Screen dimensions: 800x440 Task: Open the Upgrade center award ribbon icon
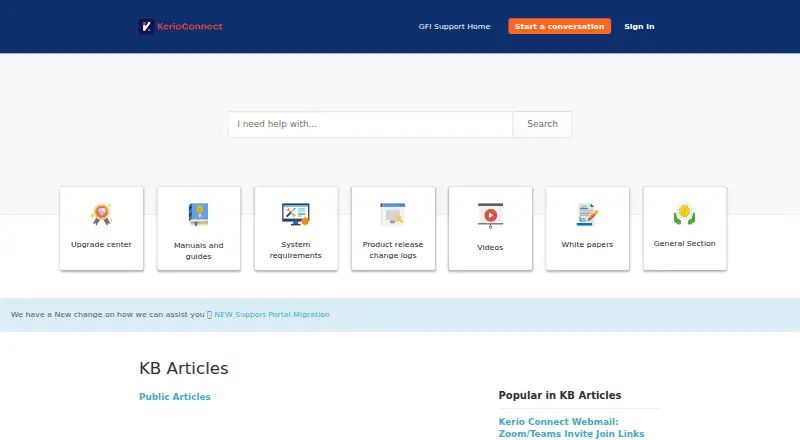point(102,214)
